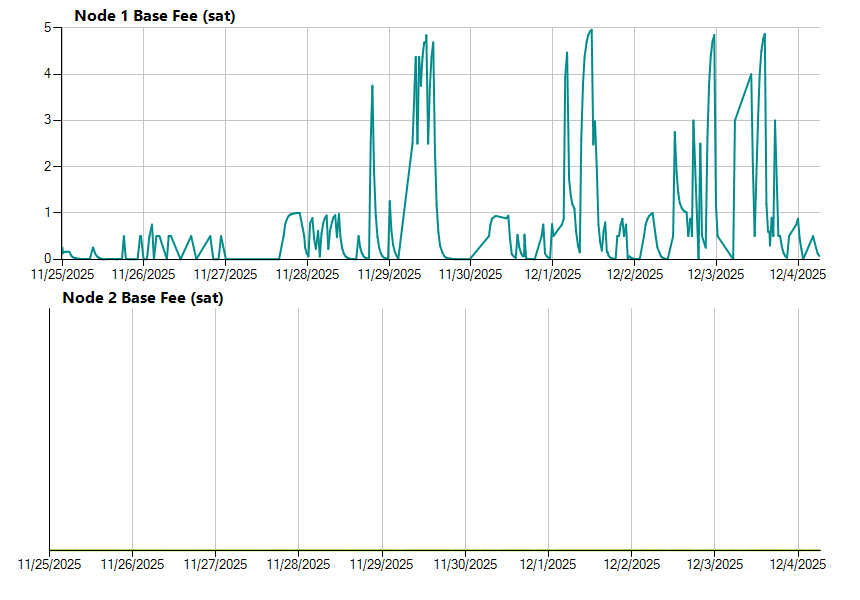Click the first Node 1 spike just before 11/29/2025
860x600 pixels.
(372, 86)
